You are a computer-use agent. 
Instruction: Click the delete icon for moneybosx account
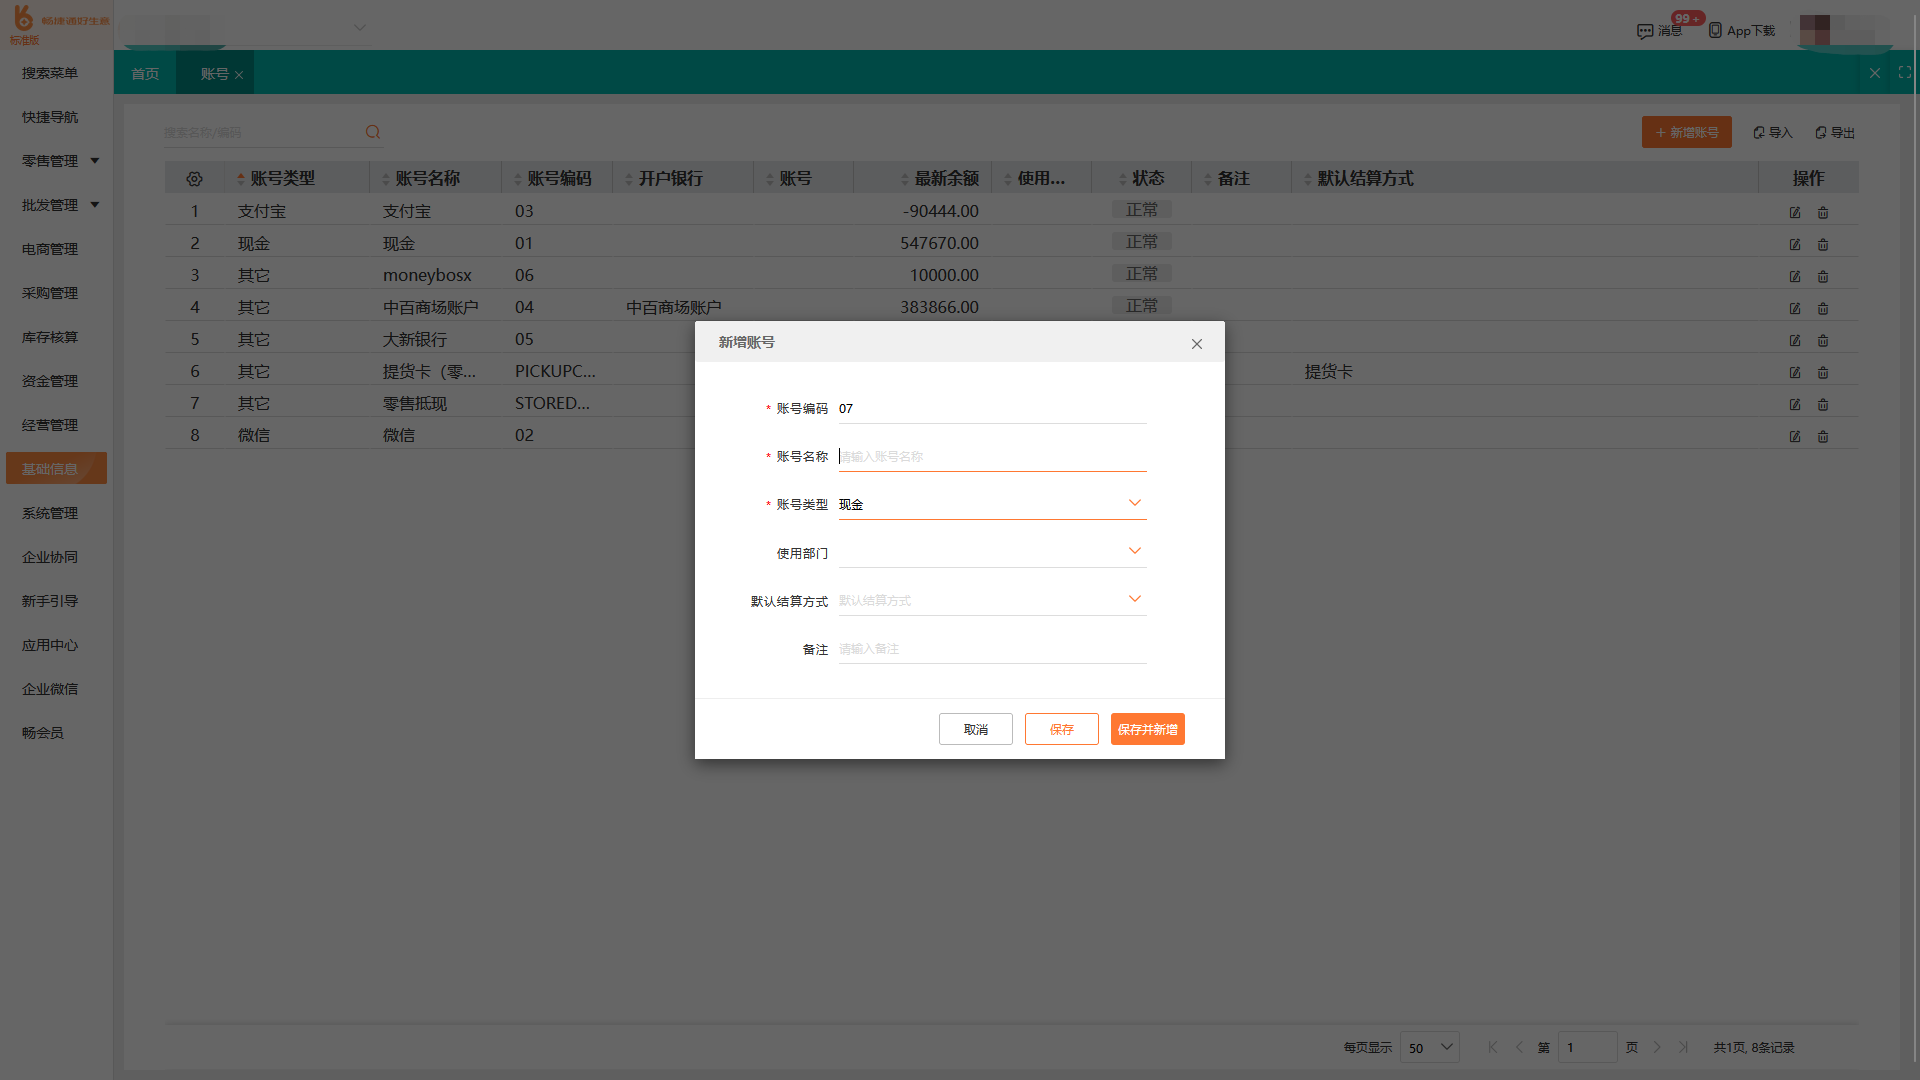pos(1824,276)
